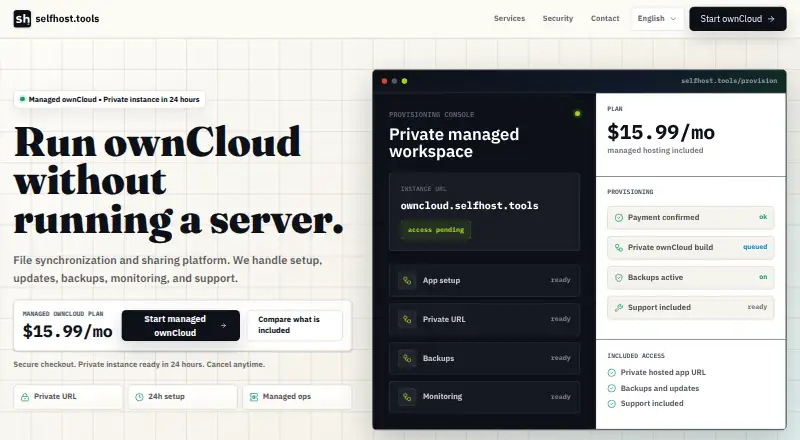
Task: Click the Private URL row icon in console
Action: 407,319
